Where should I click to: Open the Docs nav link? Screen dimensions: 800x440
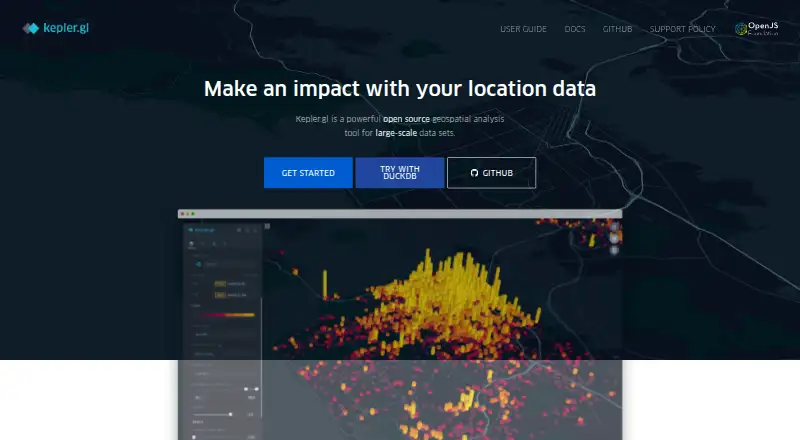[x=574, y=29]
